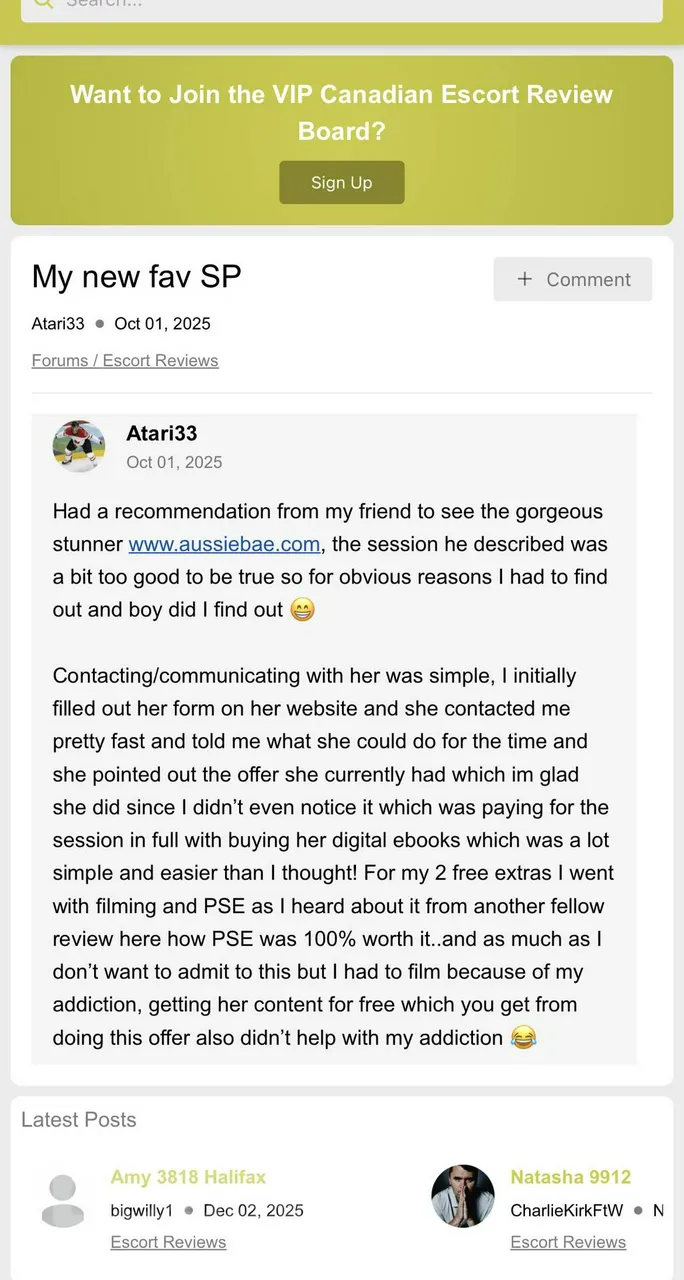Open CharlieKirkFtW's profile picture
This screenshot has width=684, height=1280.
463,1196
